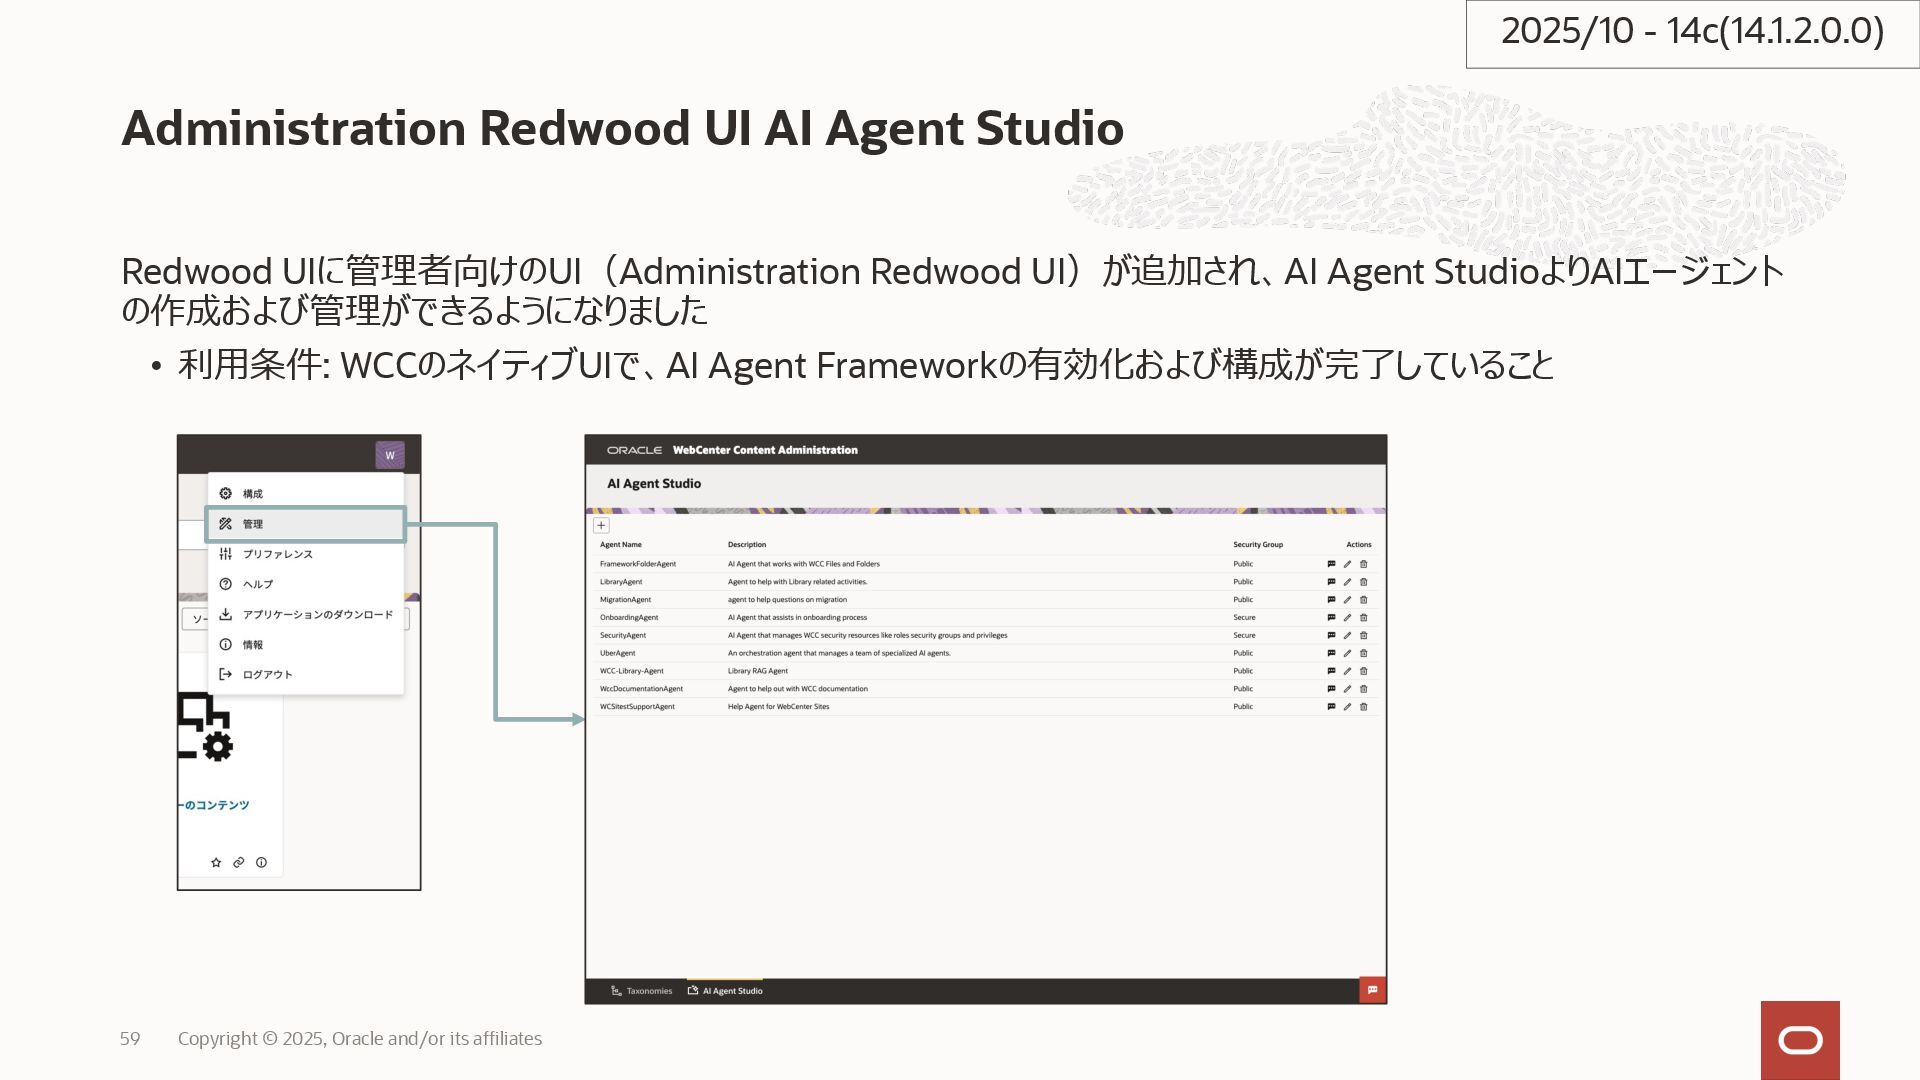Open chat with FrameworkFolderAgent
Image resolution: width=1920 pixels, height=1080 pixels.
[1331, 564]
